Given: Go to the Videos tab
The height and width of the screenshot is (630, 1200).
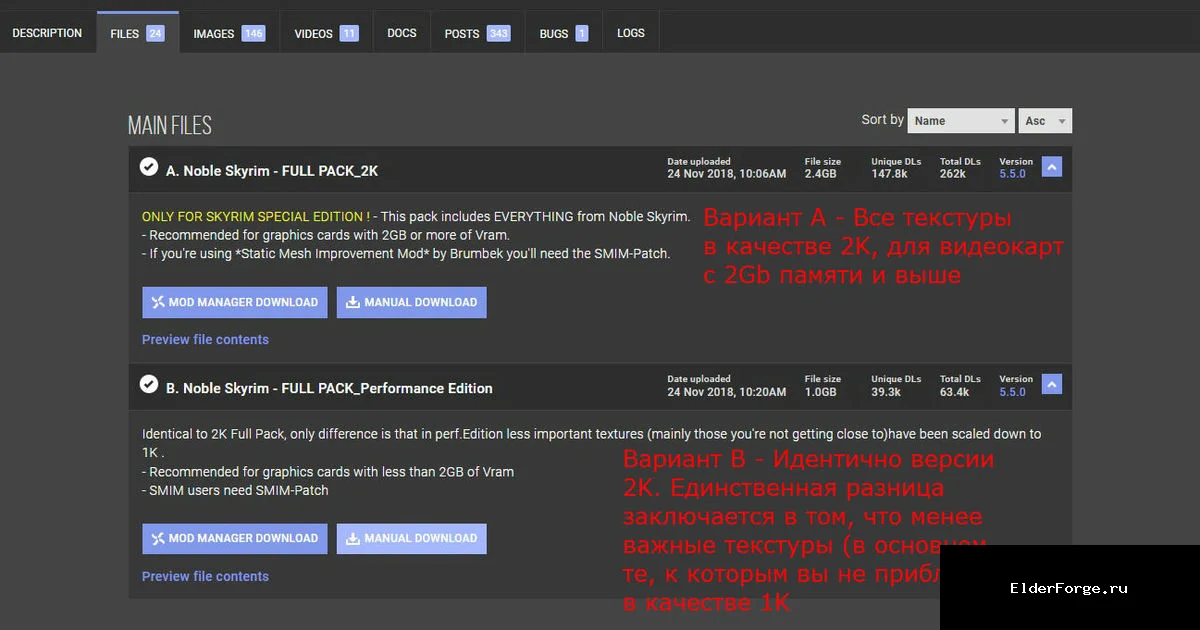Looking at the screenshot, I should [326, 34].
